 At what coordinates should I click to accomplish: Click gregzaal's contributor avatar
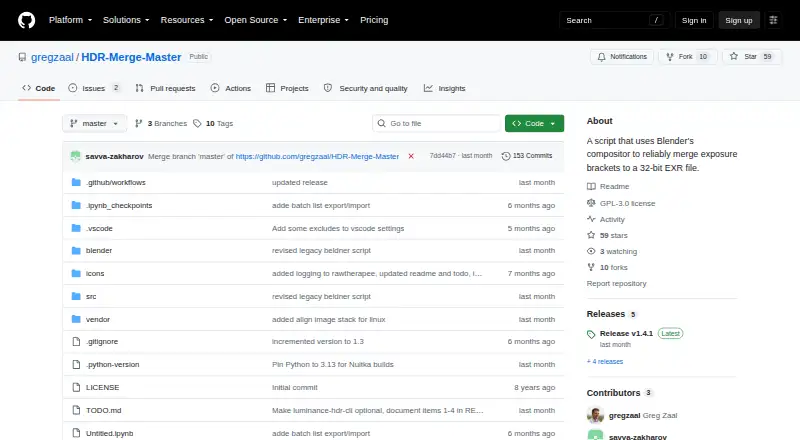click(595, 415)
